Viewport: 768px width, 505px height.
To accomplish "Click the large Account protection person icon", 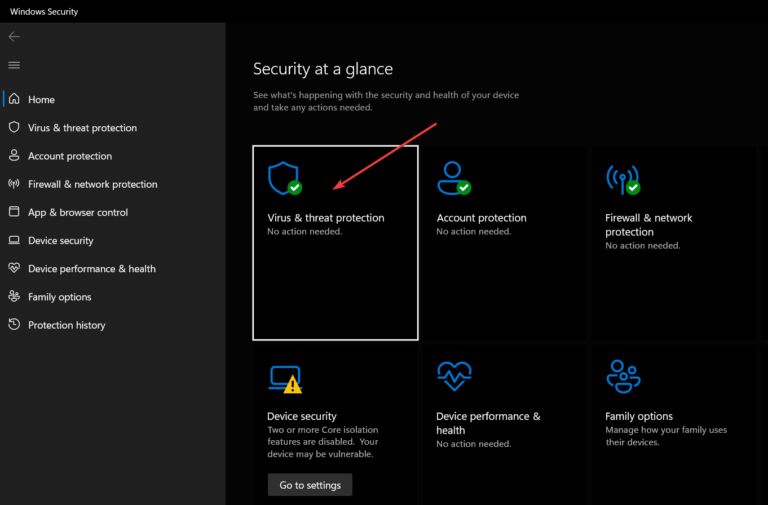I will coord(454,178).
